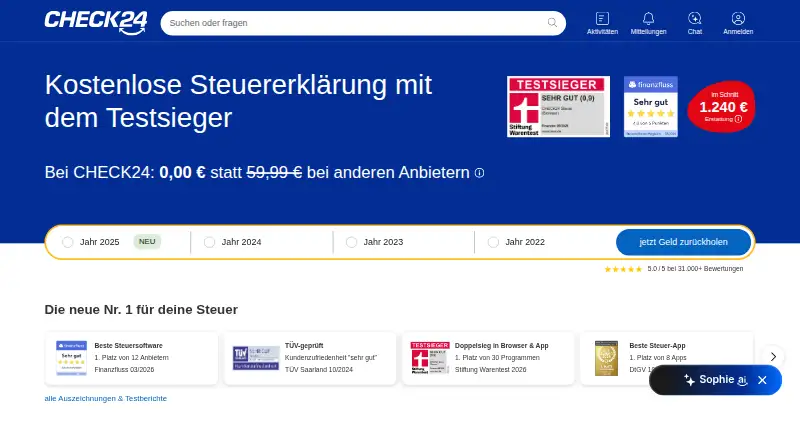Image resolution: width=800 pixels, height=440 pixels.
Task: Click the Sophie sparkle icon
Action: coord(689,380)
